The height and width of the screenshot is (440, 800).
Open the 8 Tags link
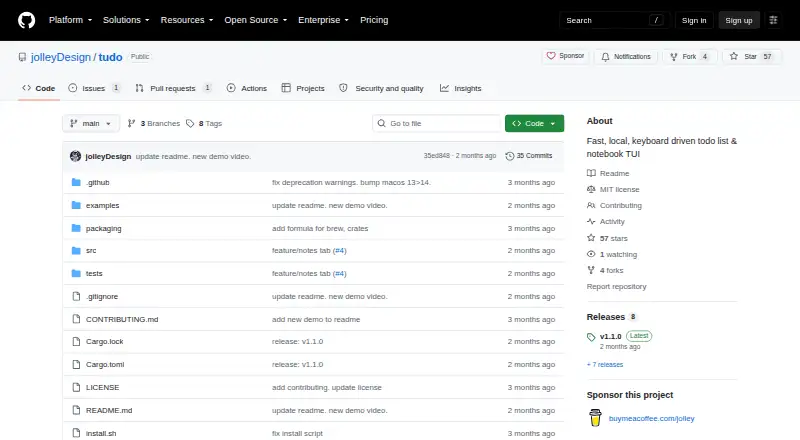(204, 124)
